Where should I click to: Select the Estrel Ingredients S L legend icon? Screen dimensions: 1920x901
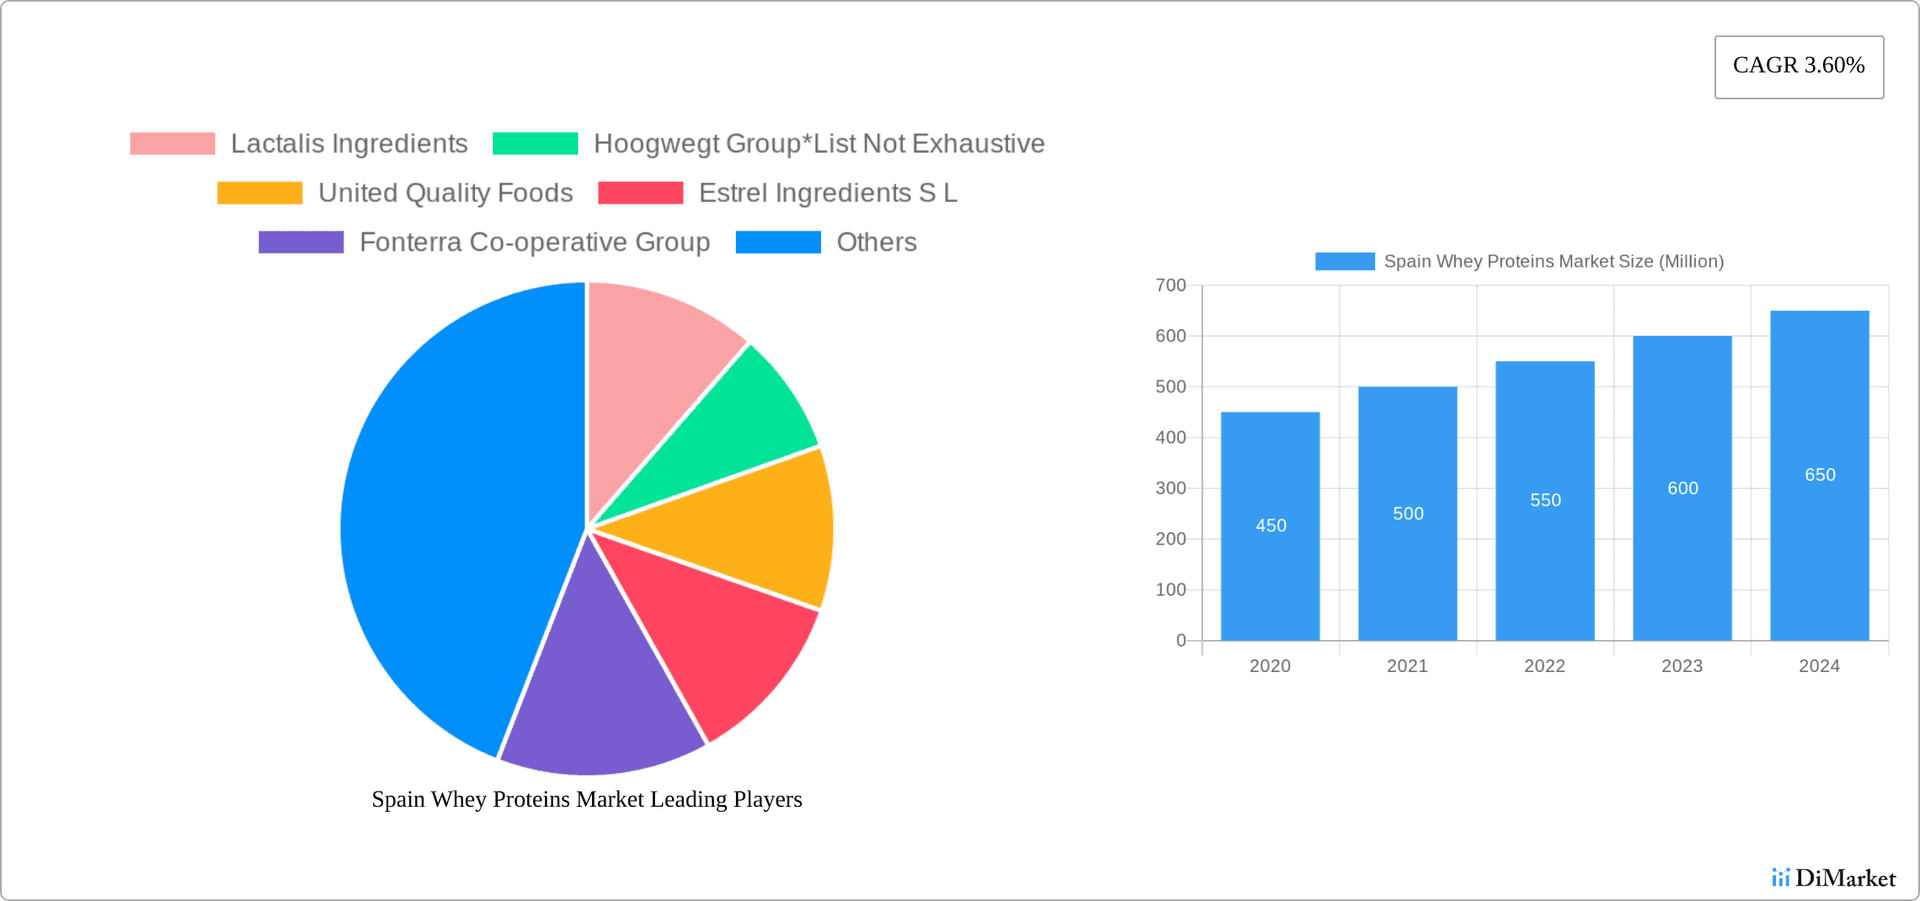(x=640, y=192)
